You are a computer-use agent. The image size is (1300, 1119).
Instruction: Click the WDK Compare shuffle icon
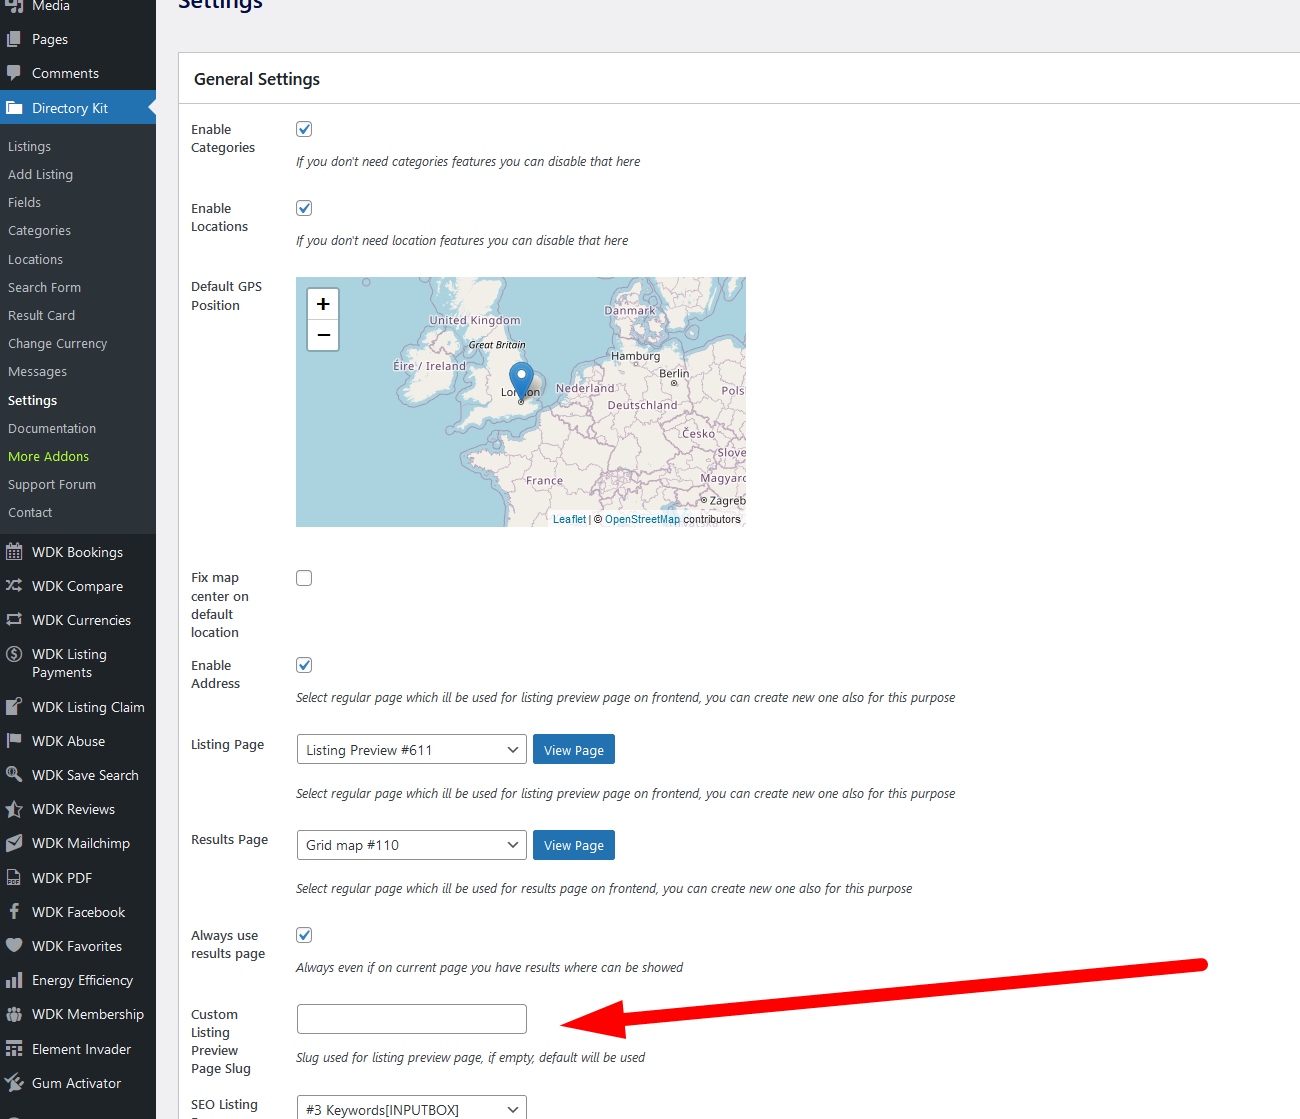click(14, 586)
